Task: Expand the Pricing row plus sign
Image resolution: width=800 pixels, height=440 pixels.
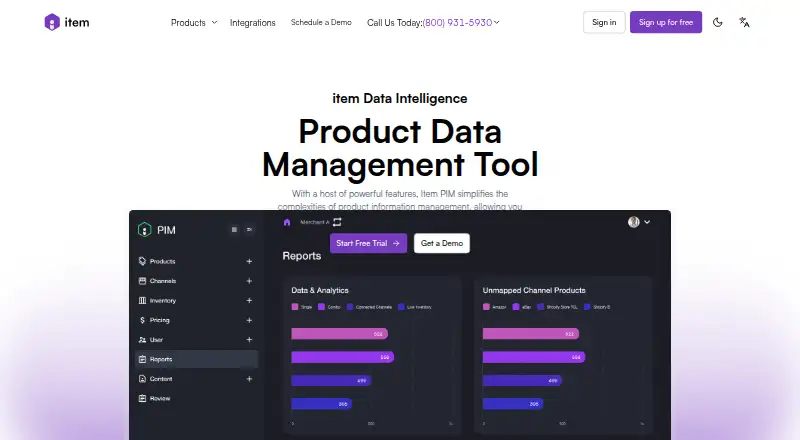Action: [249, 320]
